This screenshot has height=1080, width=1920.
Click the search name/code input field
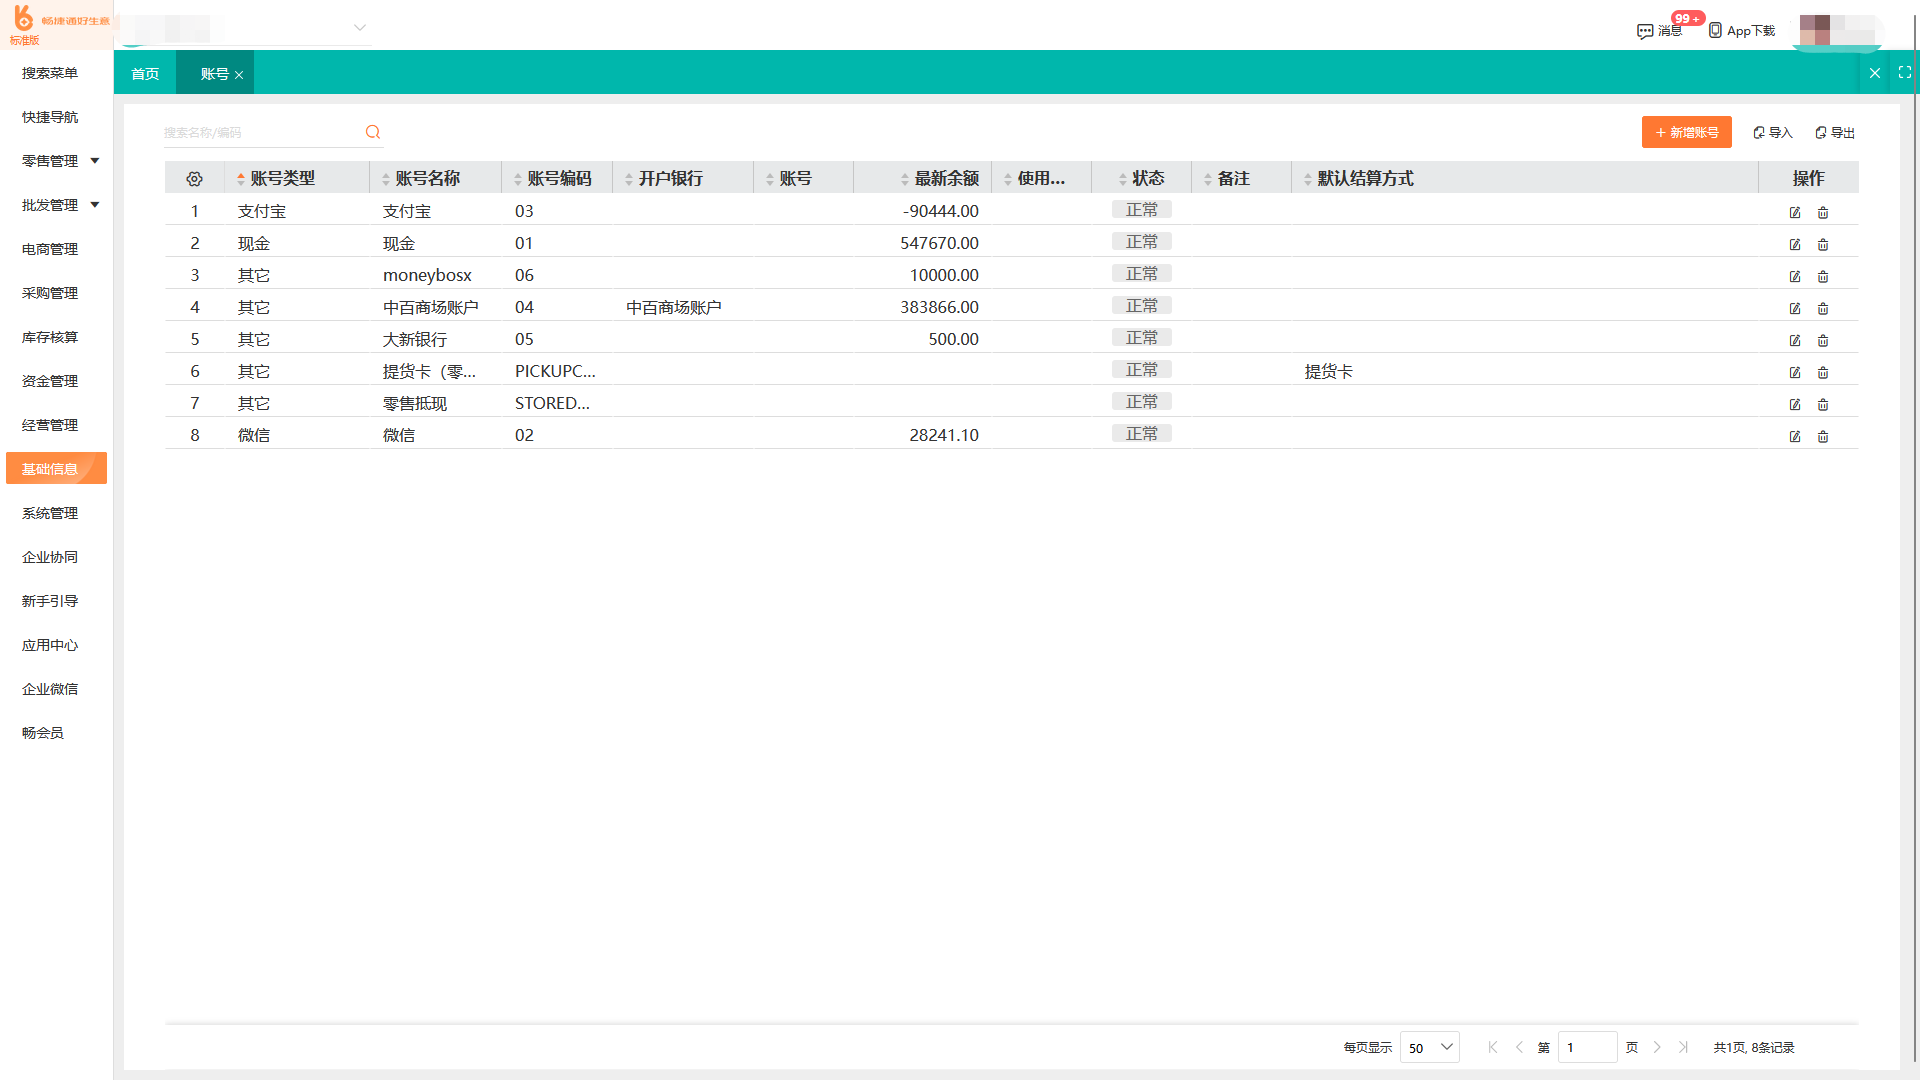tap(258, 132)
